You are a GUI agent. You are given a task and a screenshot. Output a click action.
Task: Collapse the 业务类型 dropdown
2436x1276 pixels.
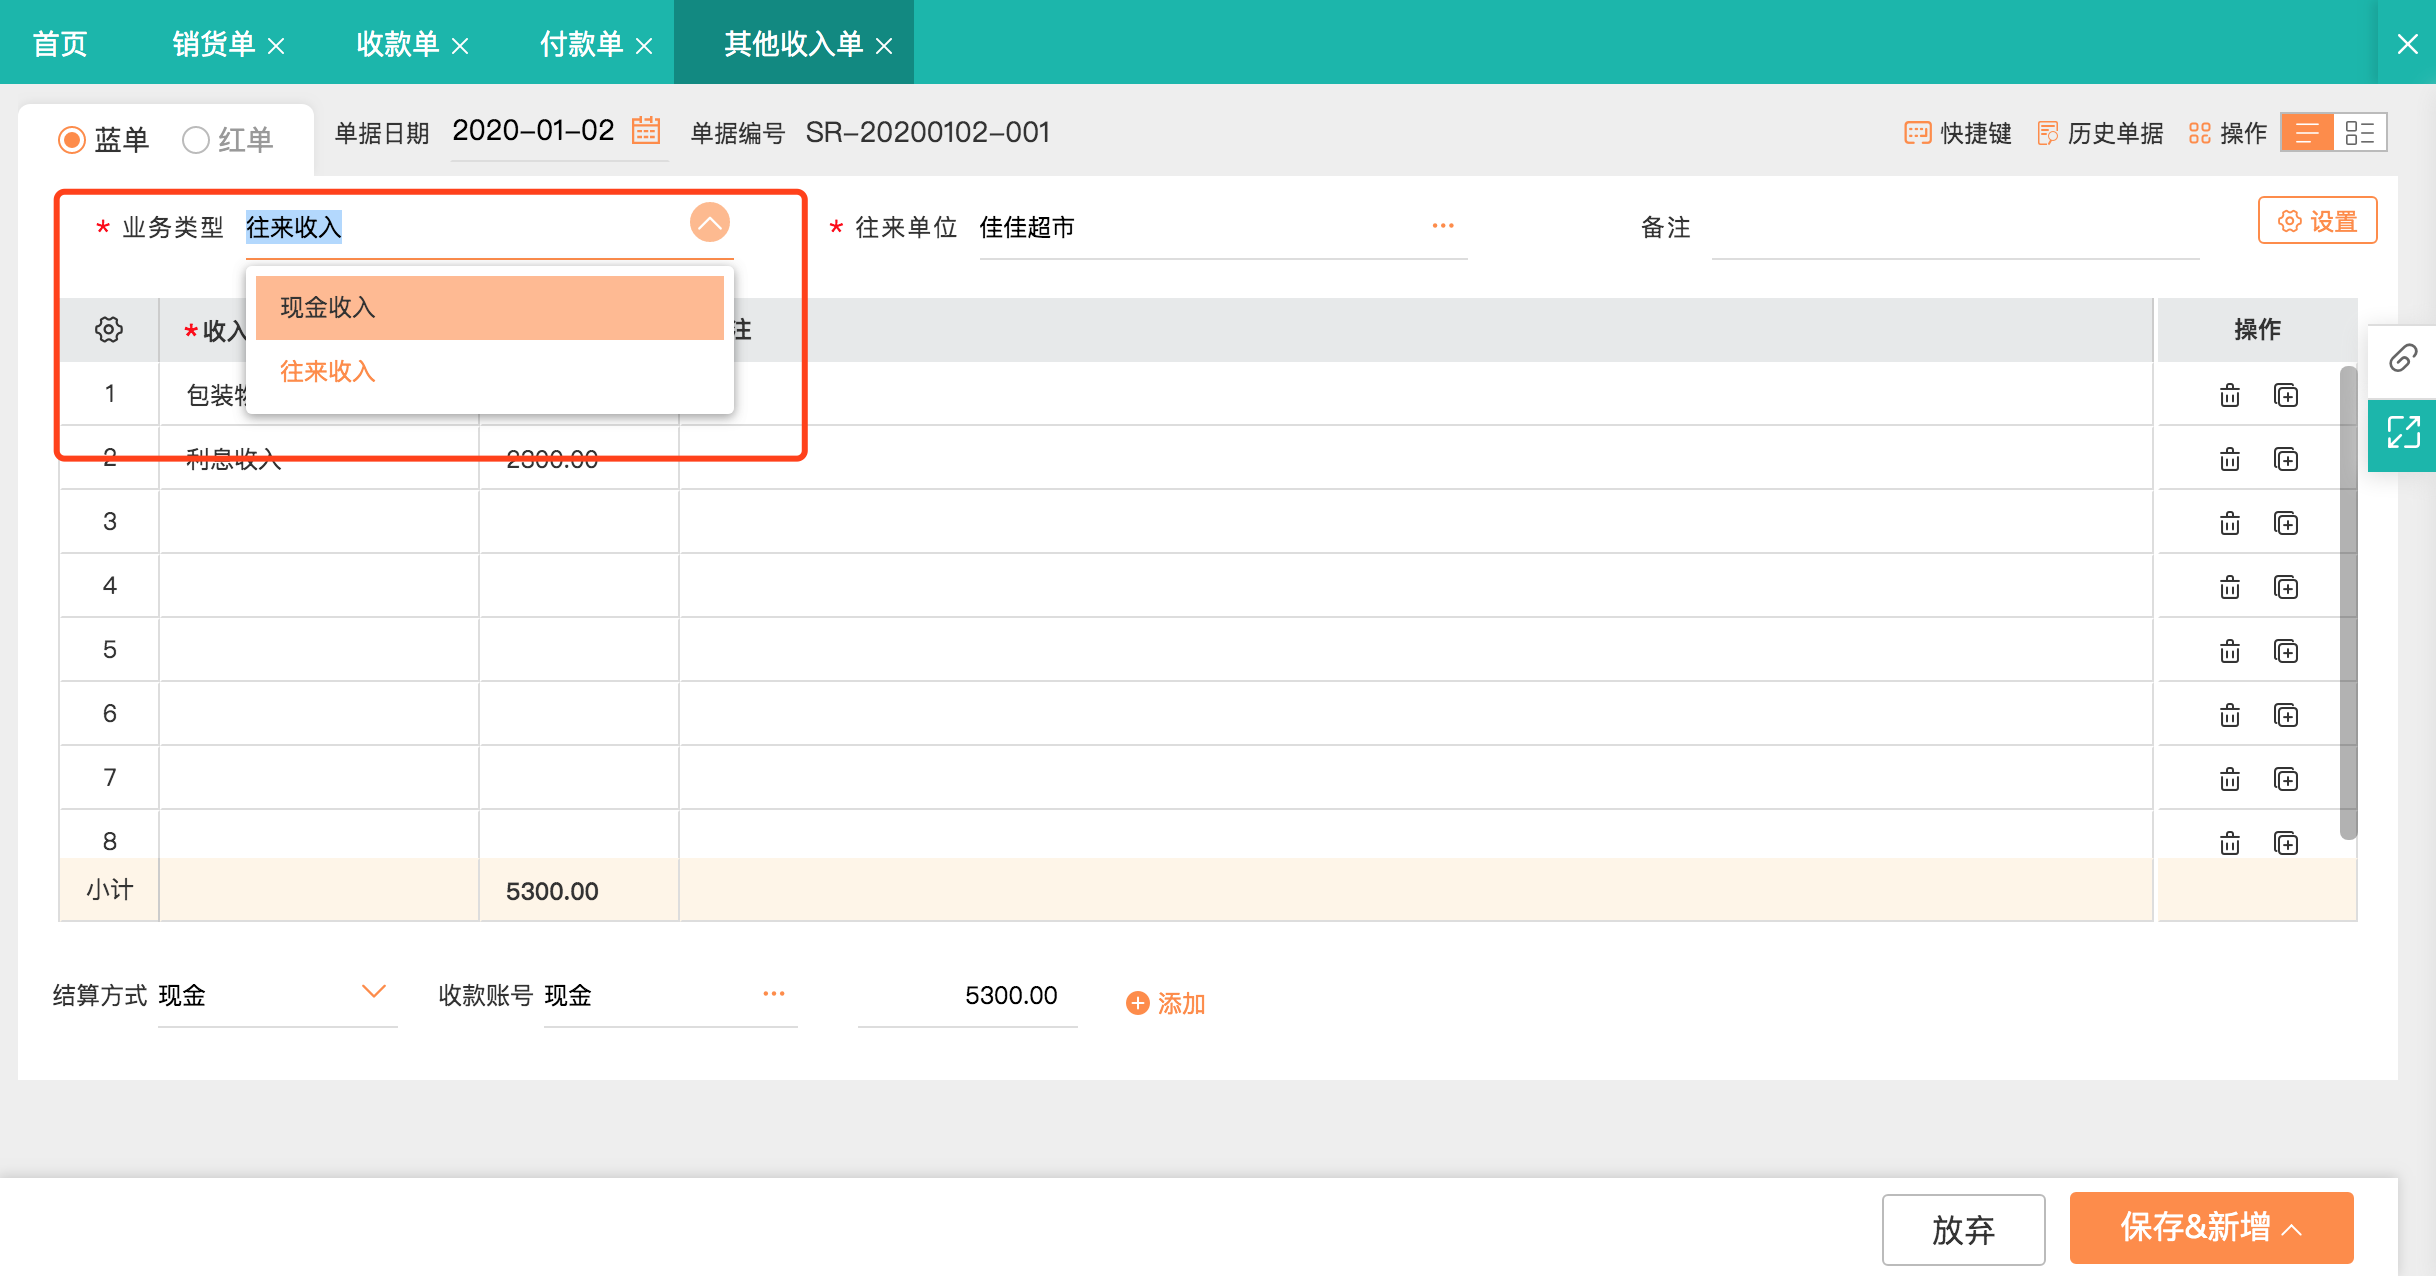pyautogui.click(x=709, y=224)
